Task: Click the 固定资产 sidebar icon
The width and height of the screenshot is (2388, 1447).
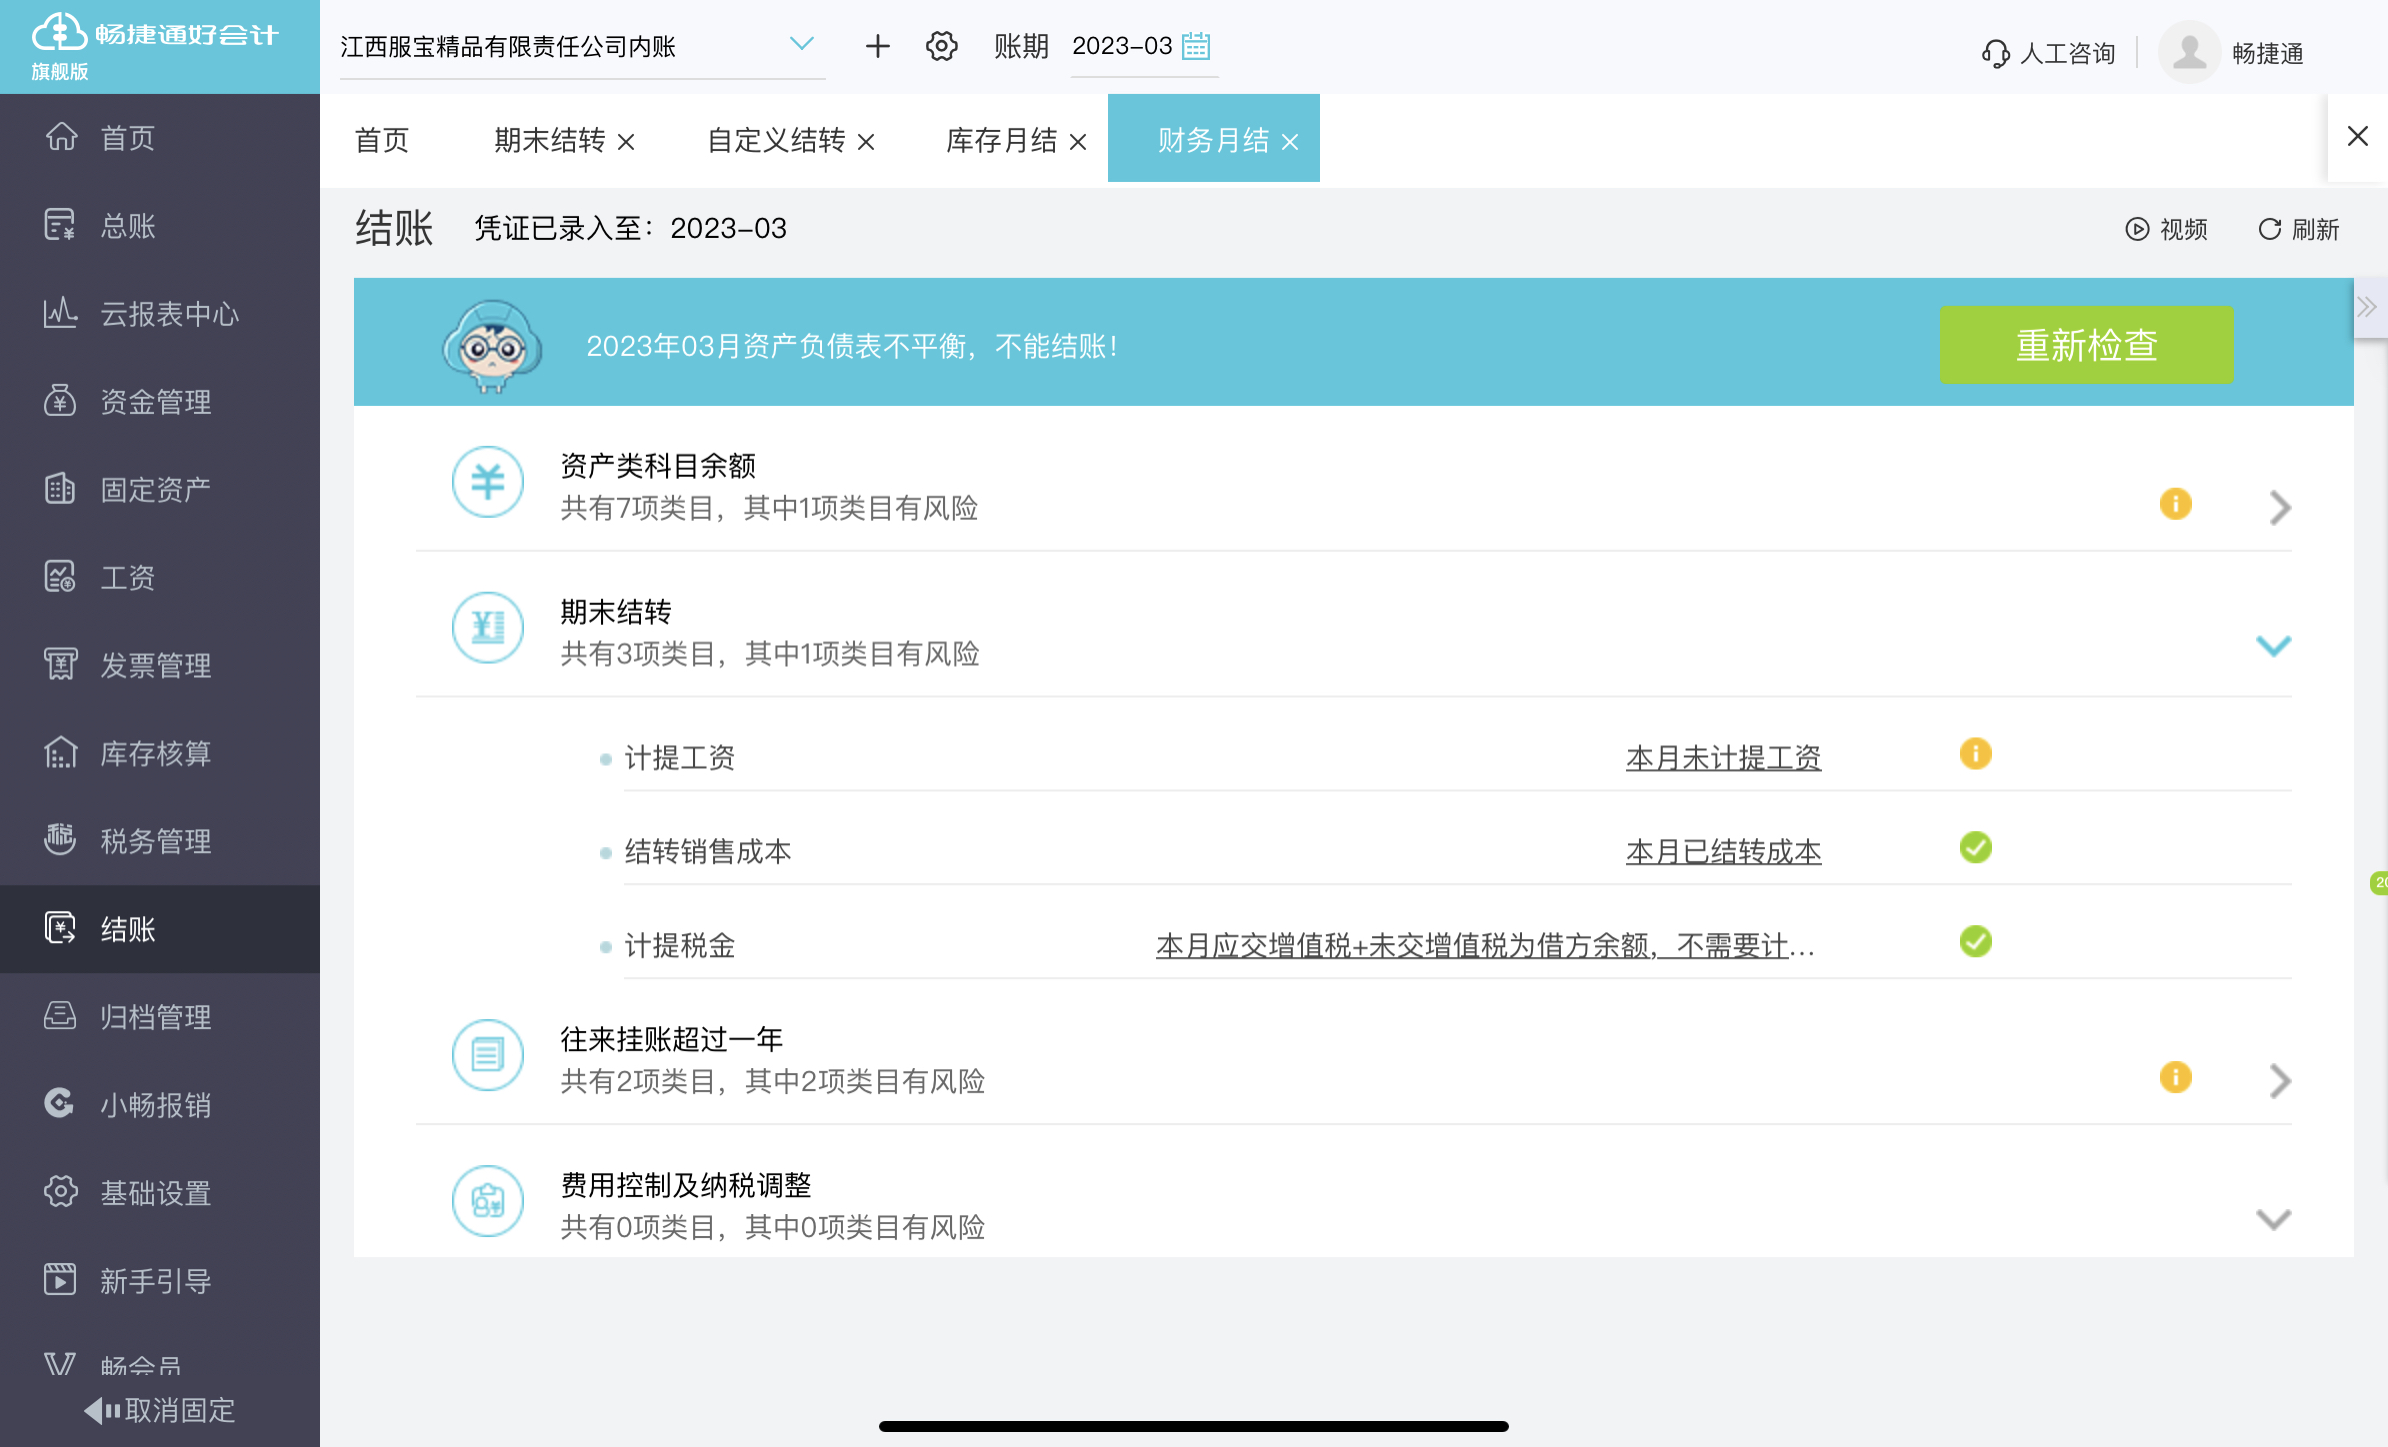Action: [x=61, y=488]
